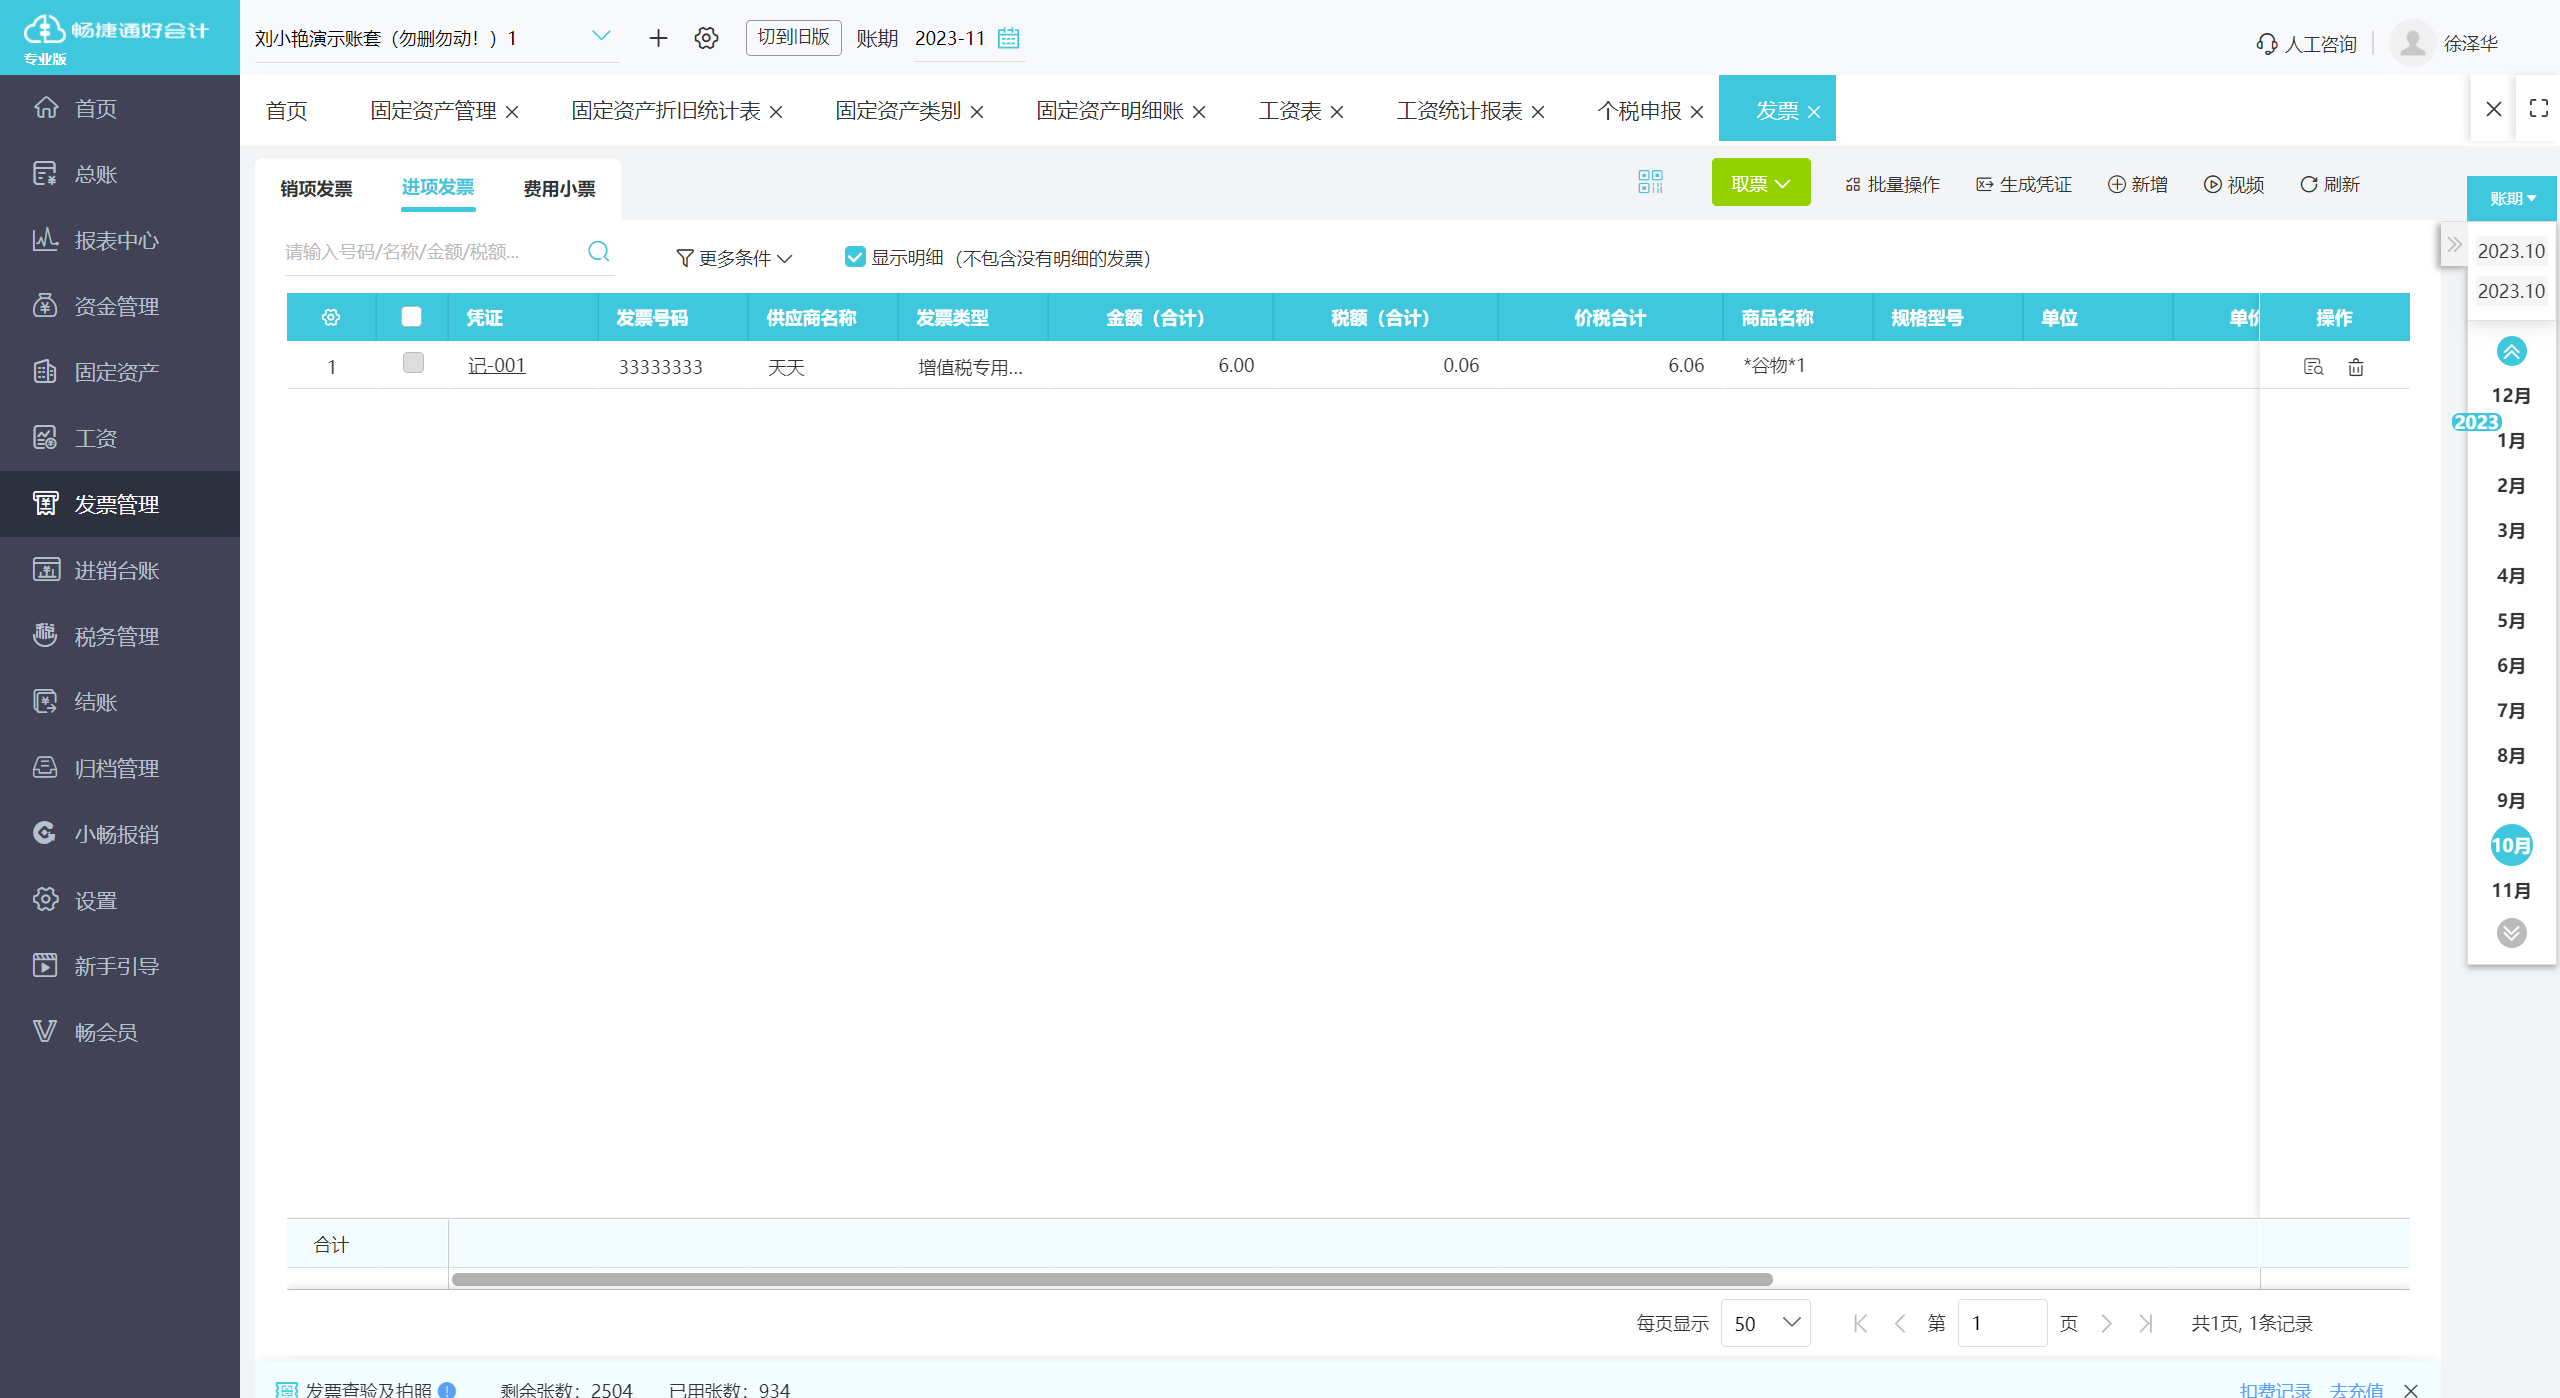The image size is (2560, 1398).
Task: Switch to the 销项发票 tab
Action: [317, 188]
